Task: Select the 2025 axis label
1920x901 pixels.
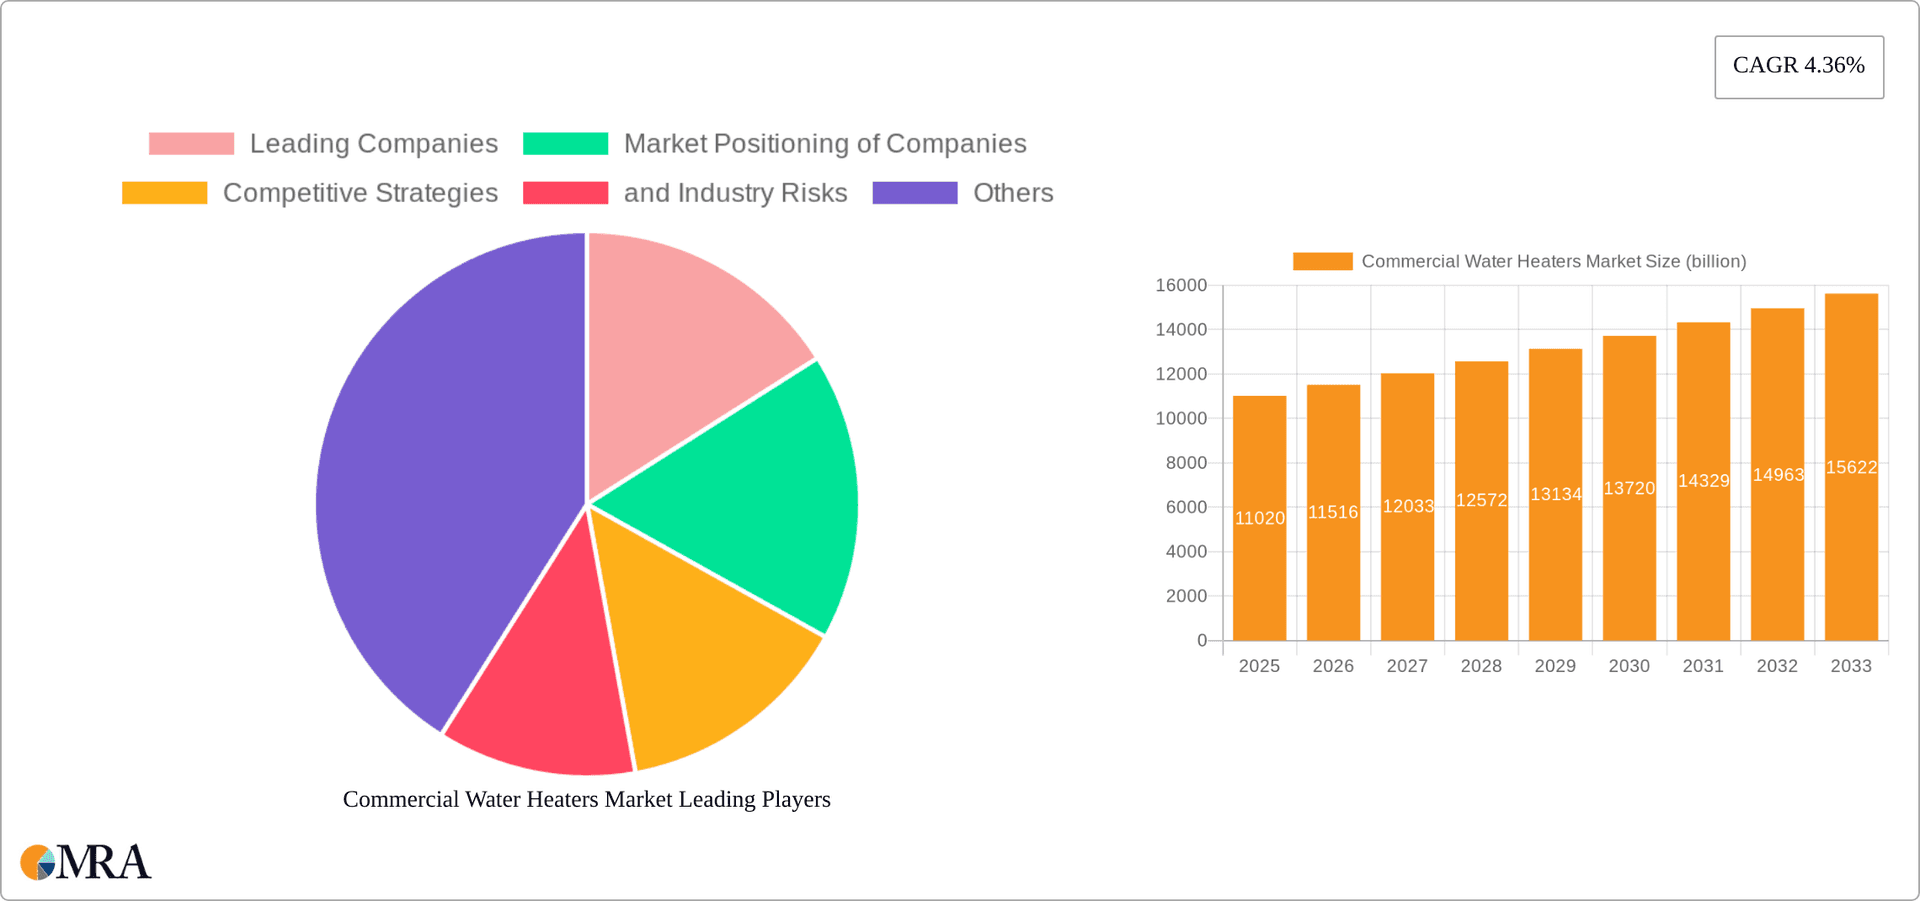Action: tap(1259, 666)
